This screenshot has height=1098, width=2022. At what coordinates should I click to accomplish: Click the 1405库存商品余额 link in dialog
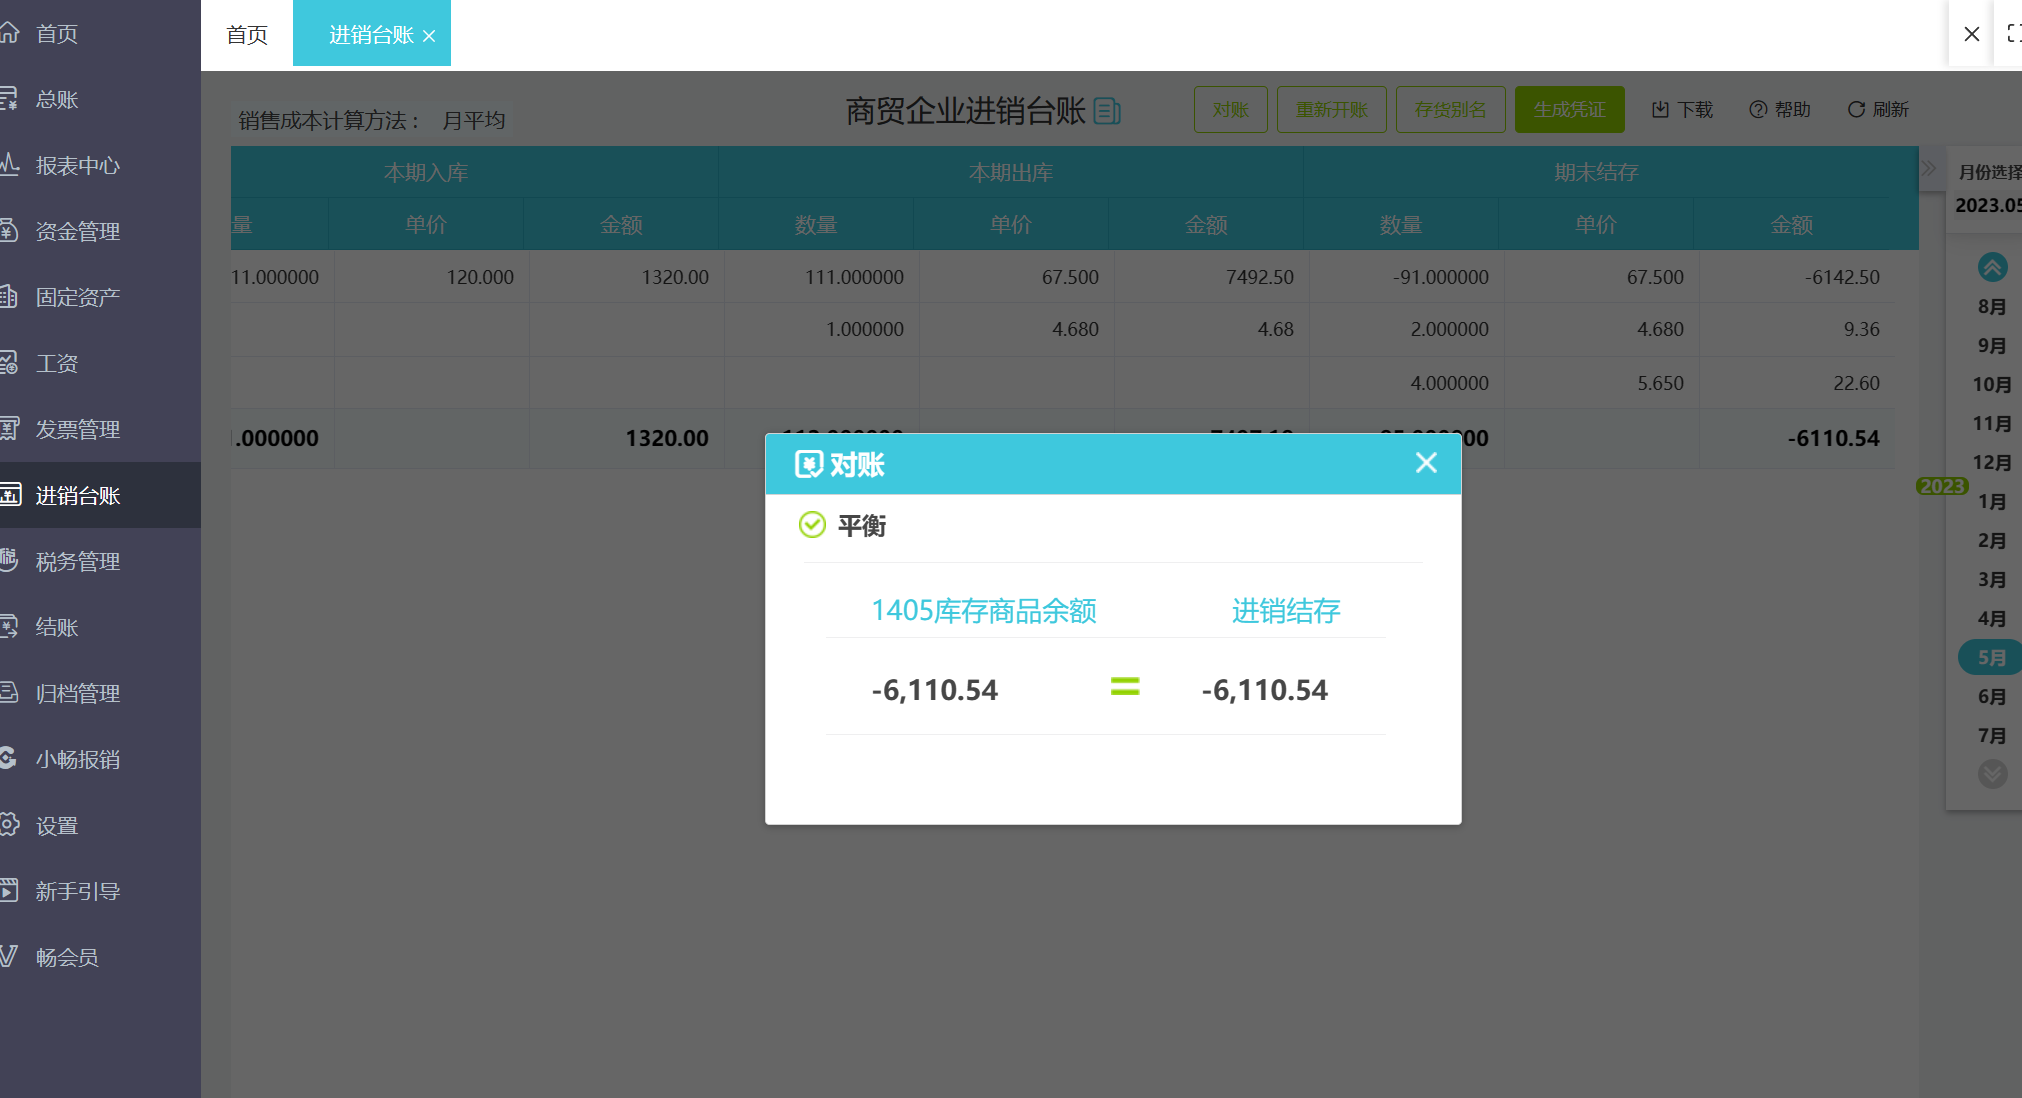pyautogui.click(x=983, y=611)
